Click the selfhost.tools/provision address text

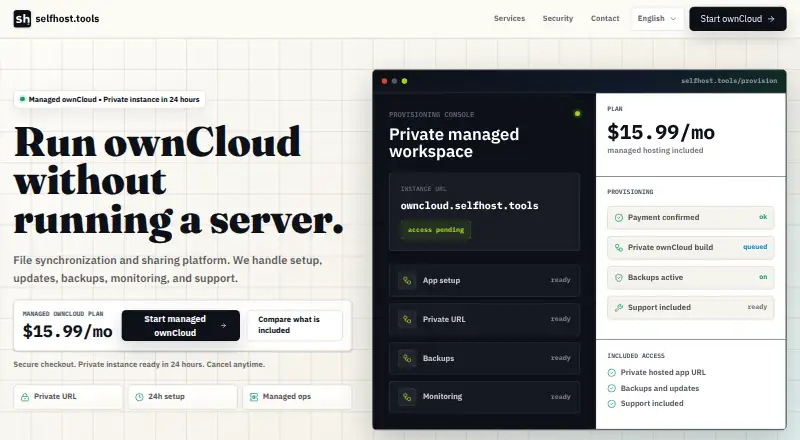tap(729, 81)
